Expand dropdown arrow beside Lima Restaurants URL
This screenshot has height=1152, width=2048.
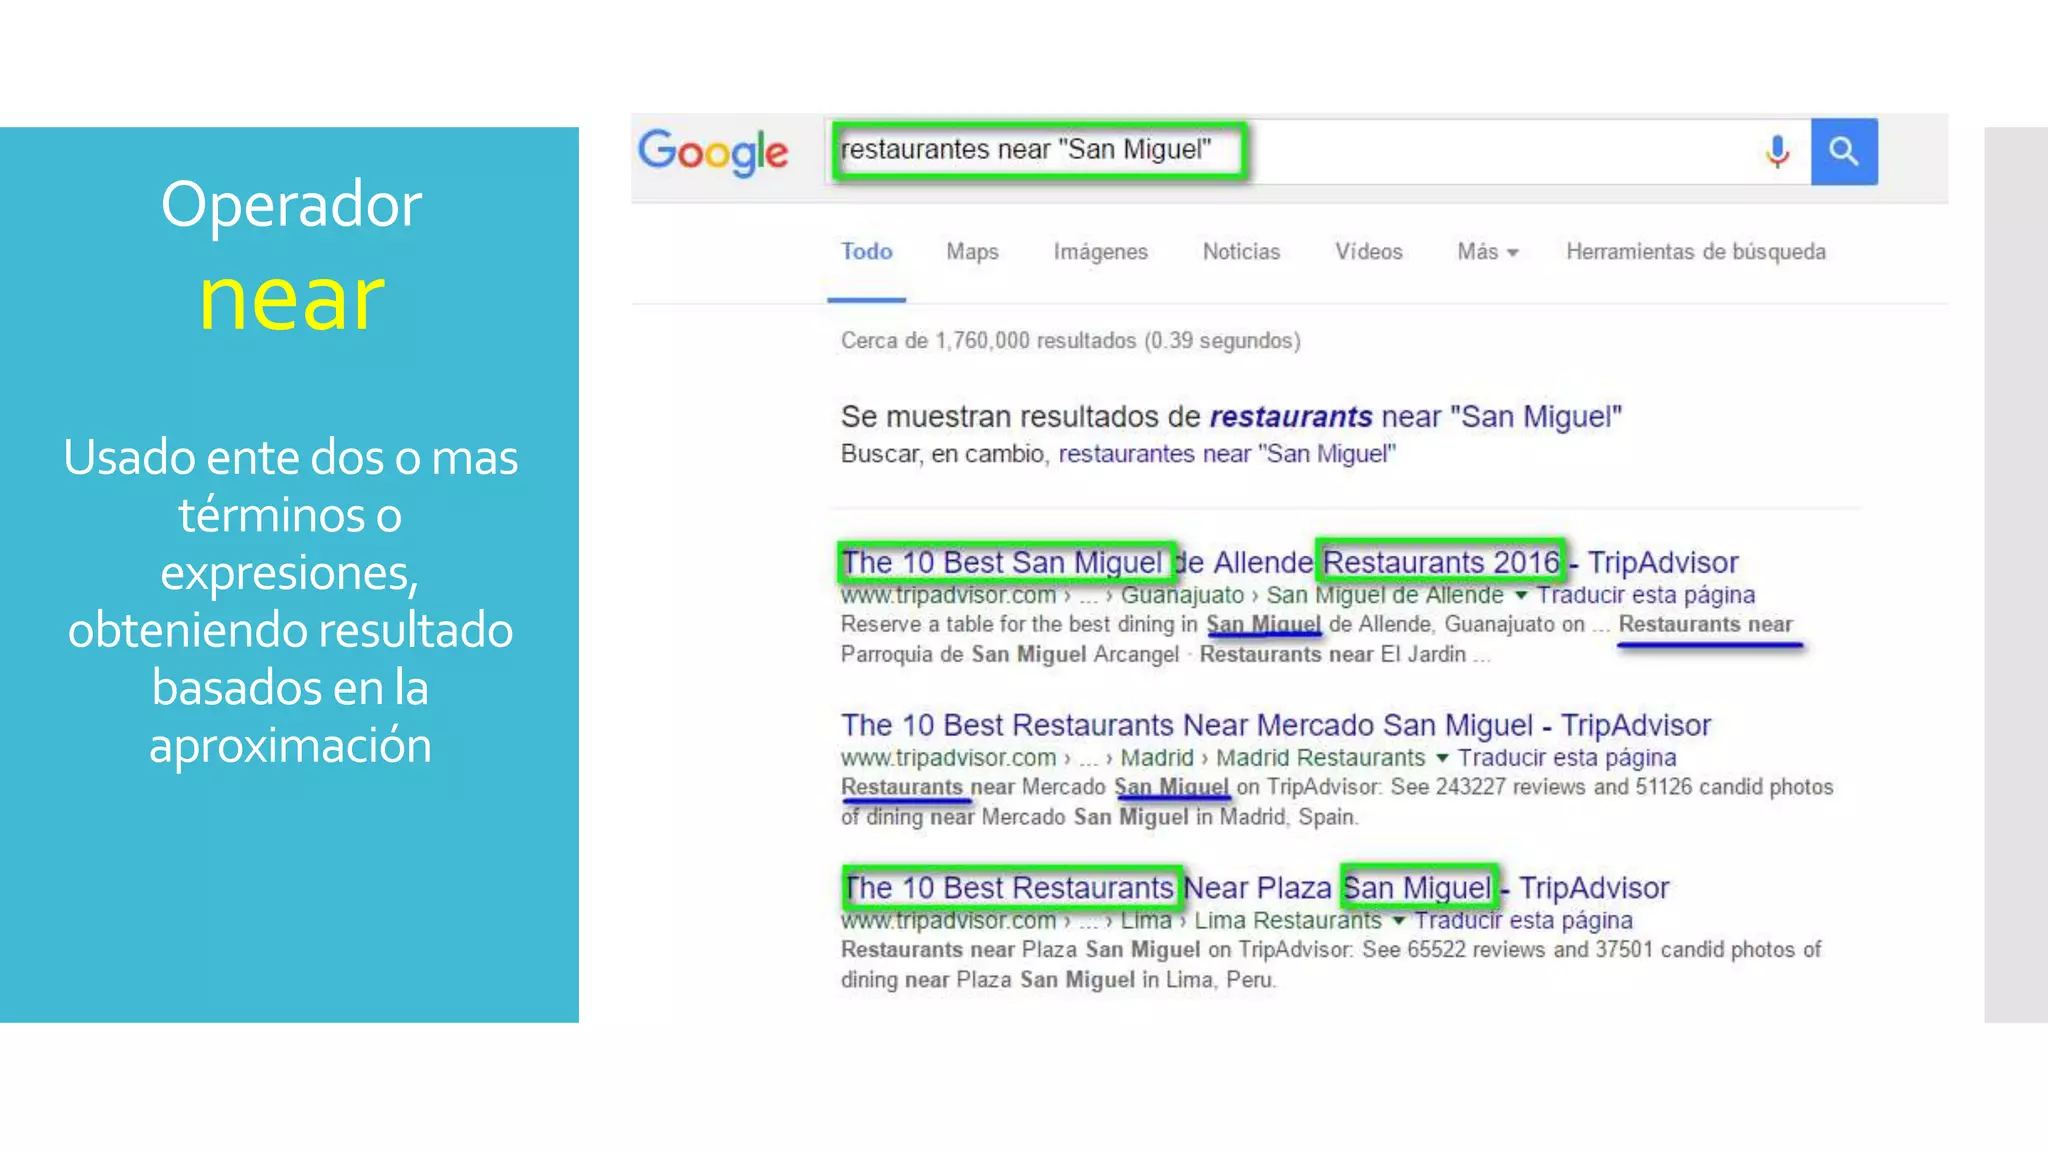coord(1398,921)
